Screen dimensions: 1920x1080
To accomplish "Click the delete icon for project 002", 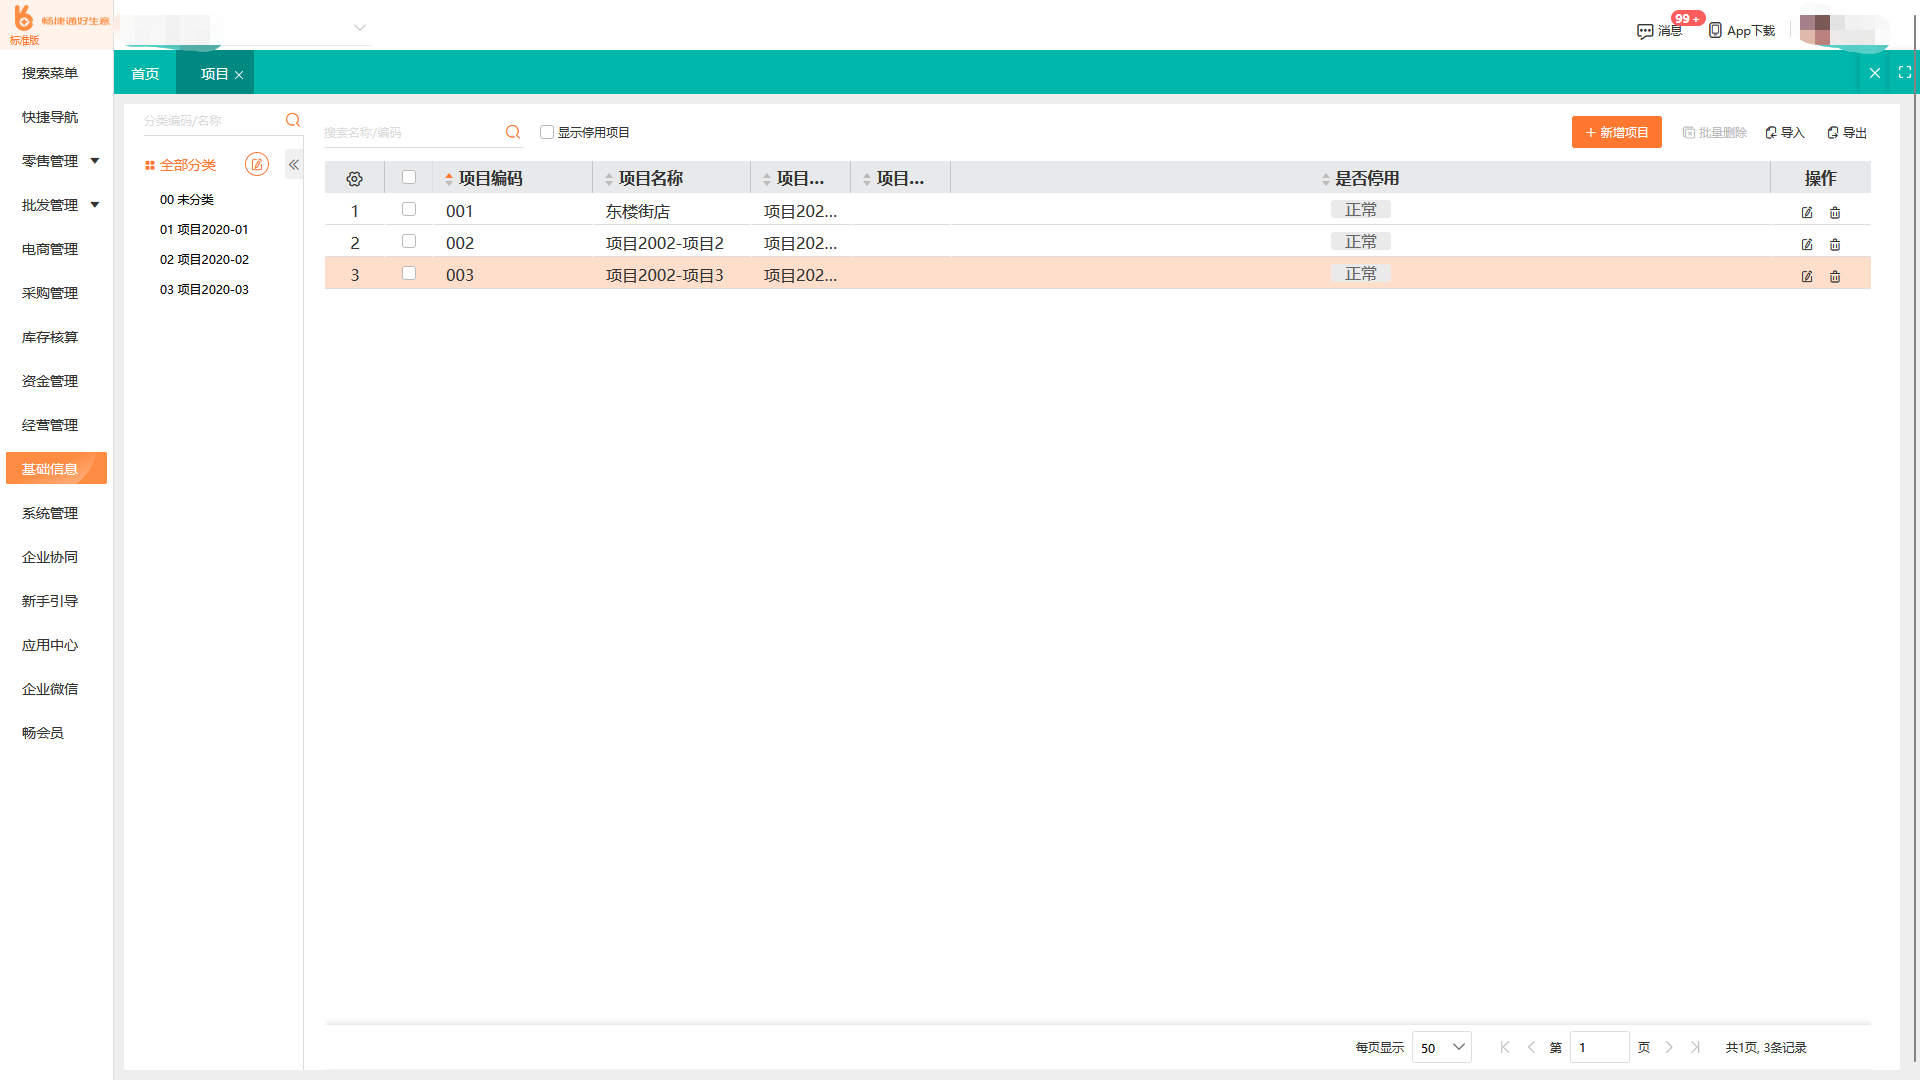I will coord(1834,243).
